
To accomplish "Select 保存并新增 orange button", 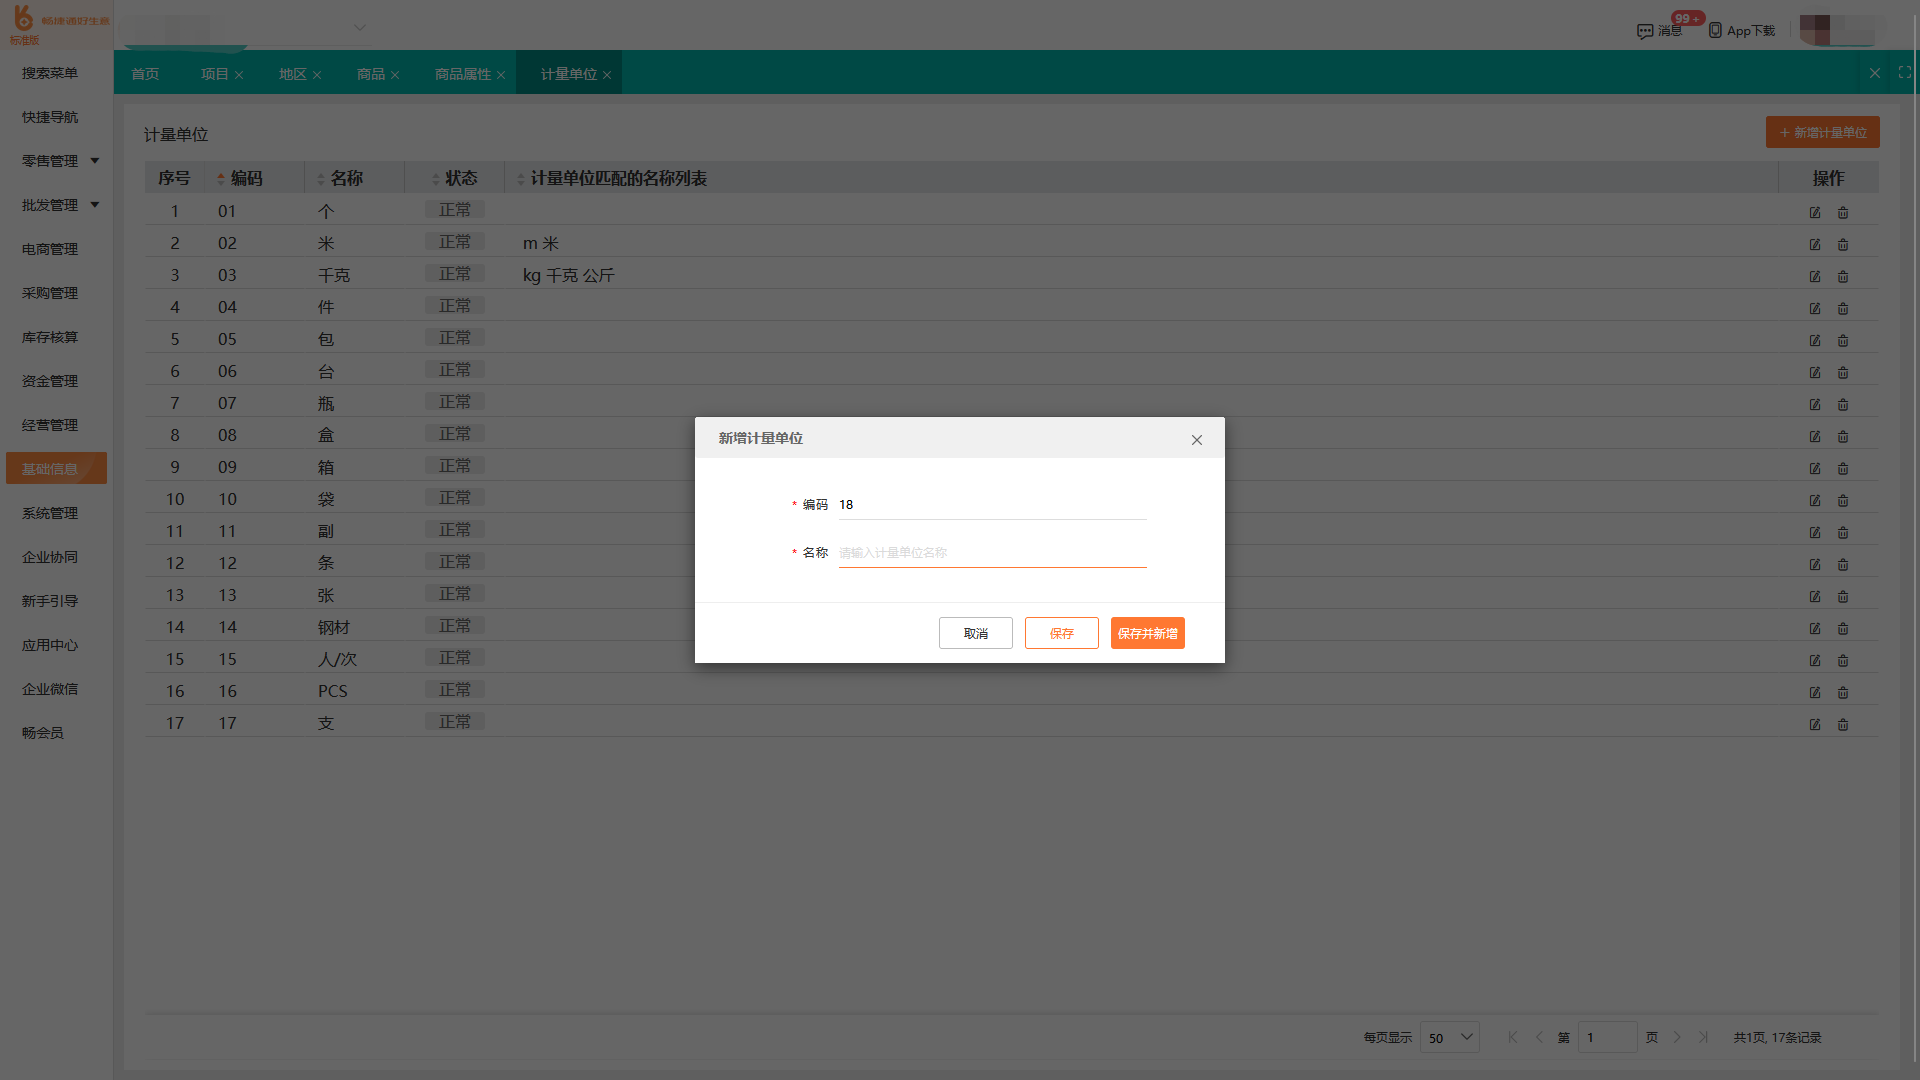I will point(1146,633).
